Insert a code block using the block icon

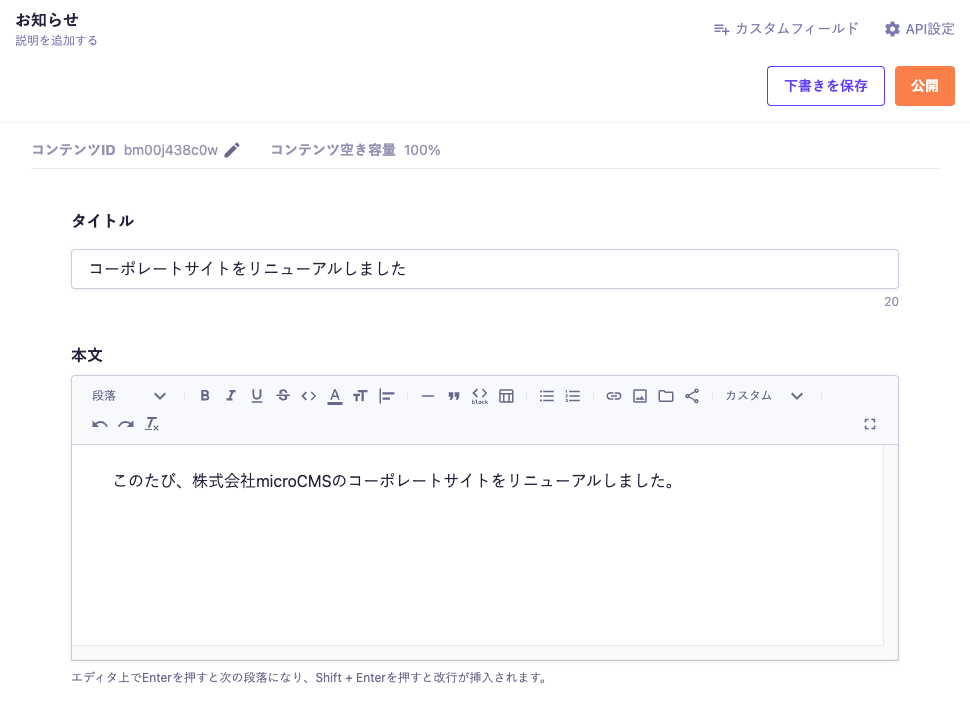480,396
